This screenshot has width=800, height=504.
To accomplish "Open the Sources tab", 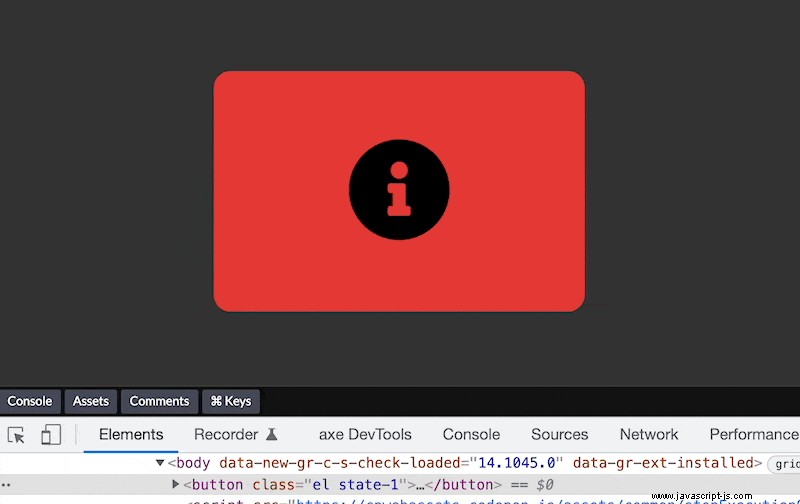I will [559, 435].
